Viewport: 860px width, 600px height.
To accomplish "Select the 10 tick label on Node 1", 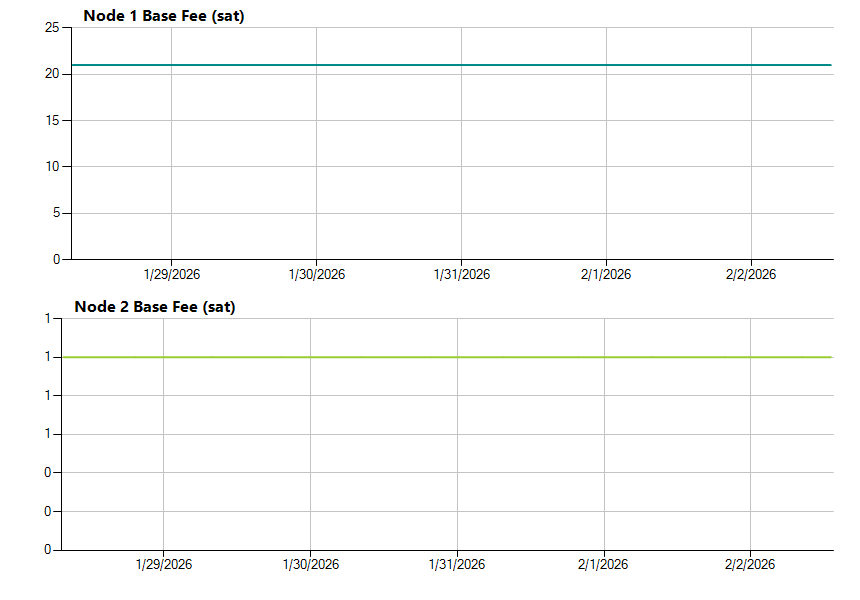I will pyautogui.click(x=51, y=167).
